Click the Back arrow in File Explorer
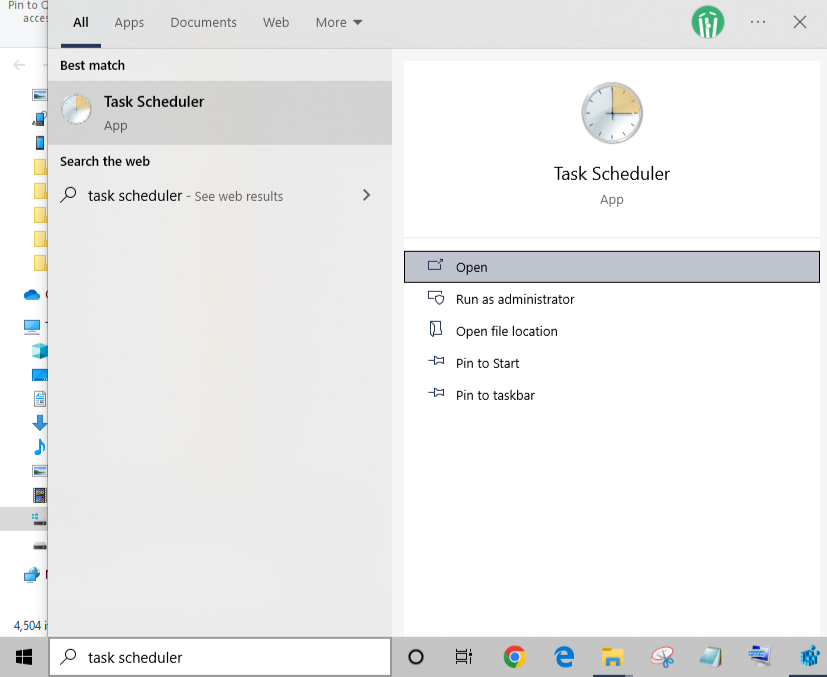827x677 pixels. pos(19,65)
